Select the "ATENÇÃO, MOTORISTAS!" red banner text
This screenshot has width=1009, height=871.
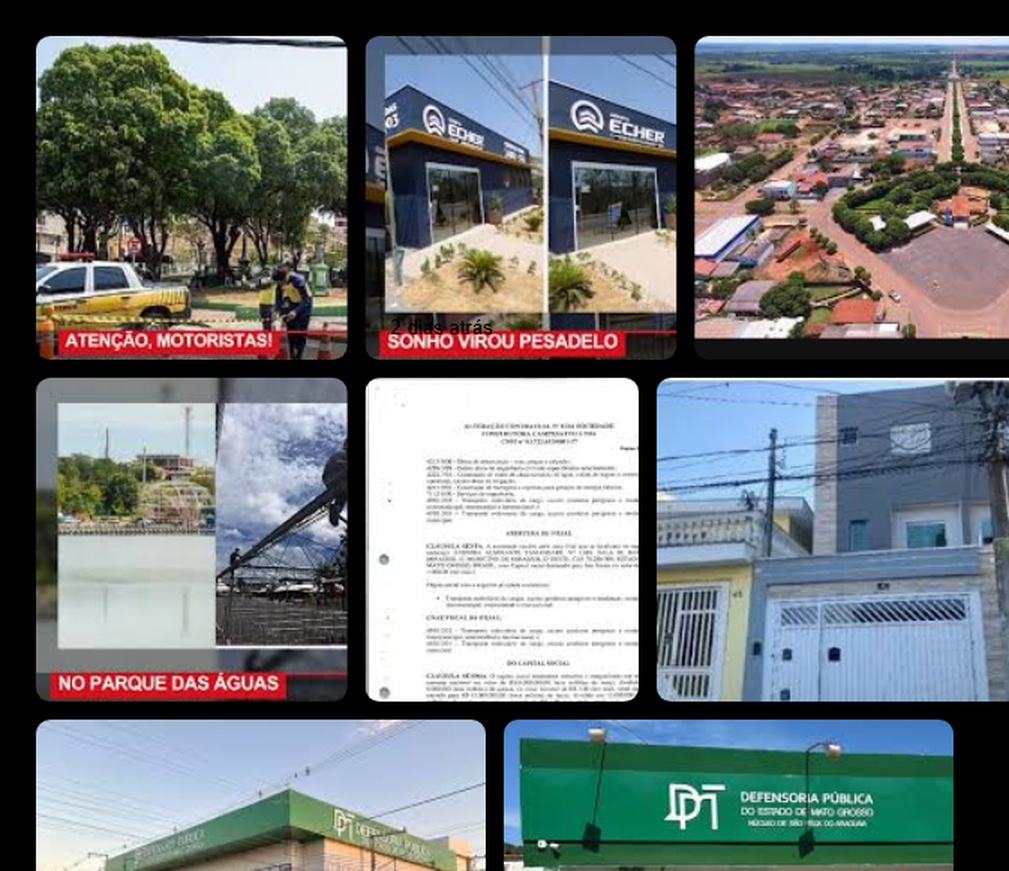[x=167, y=342]
